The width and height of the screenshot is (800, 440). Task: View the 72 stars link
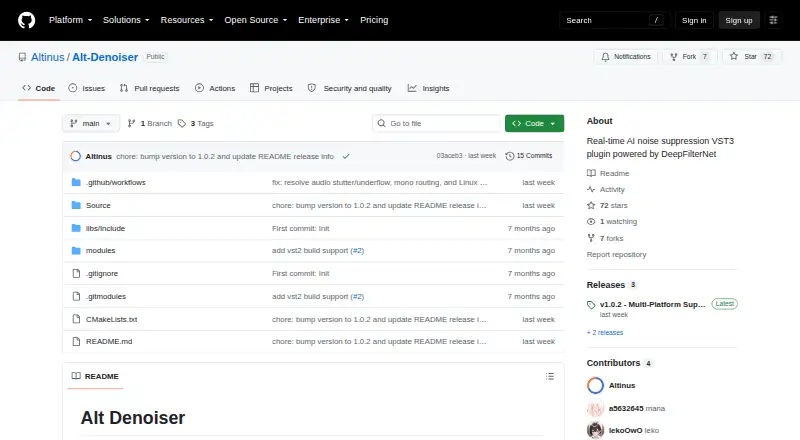607,205
